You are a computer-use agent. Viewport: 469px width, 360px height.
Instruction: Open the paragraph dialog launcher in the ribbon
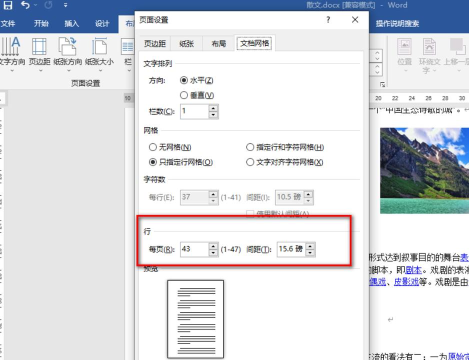click(382, 85)
